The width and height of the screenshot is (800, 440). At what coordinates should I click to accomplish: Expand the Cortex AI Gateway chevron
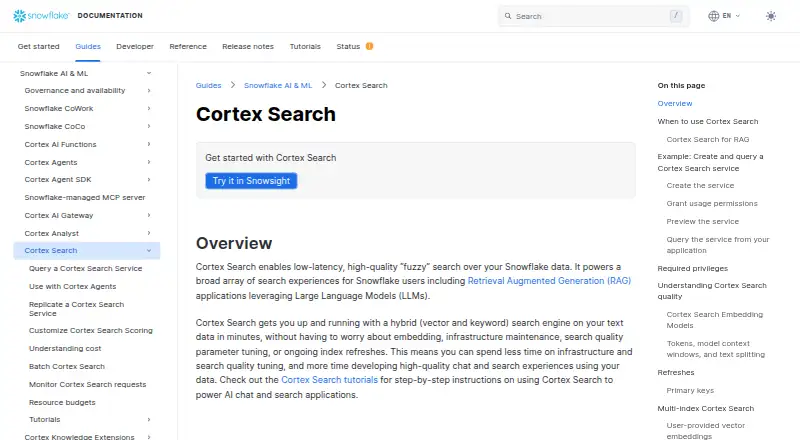click(x=149, y=215)
